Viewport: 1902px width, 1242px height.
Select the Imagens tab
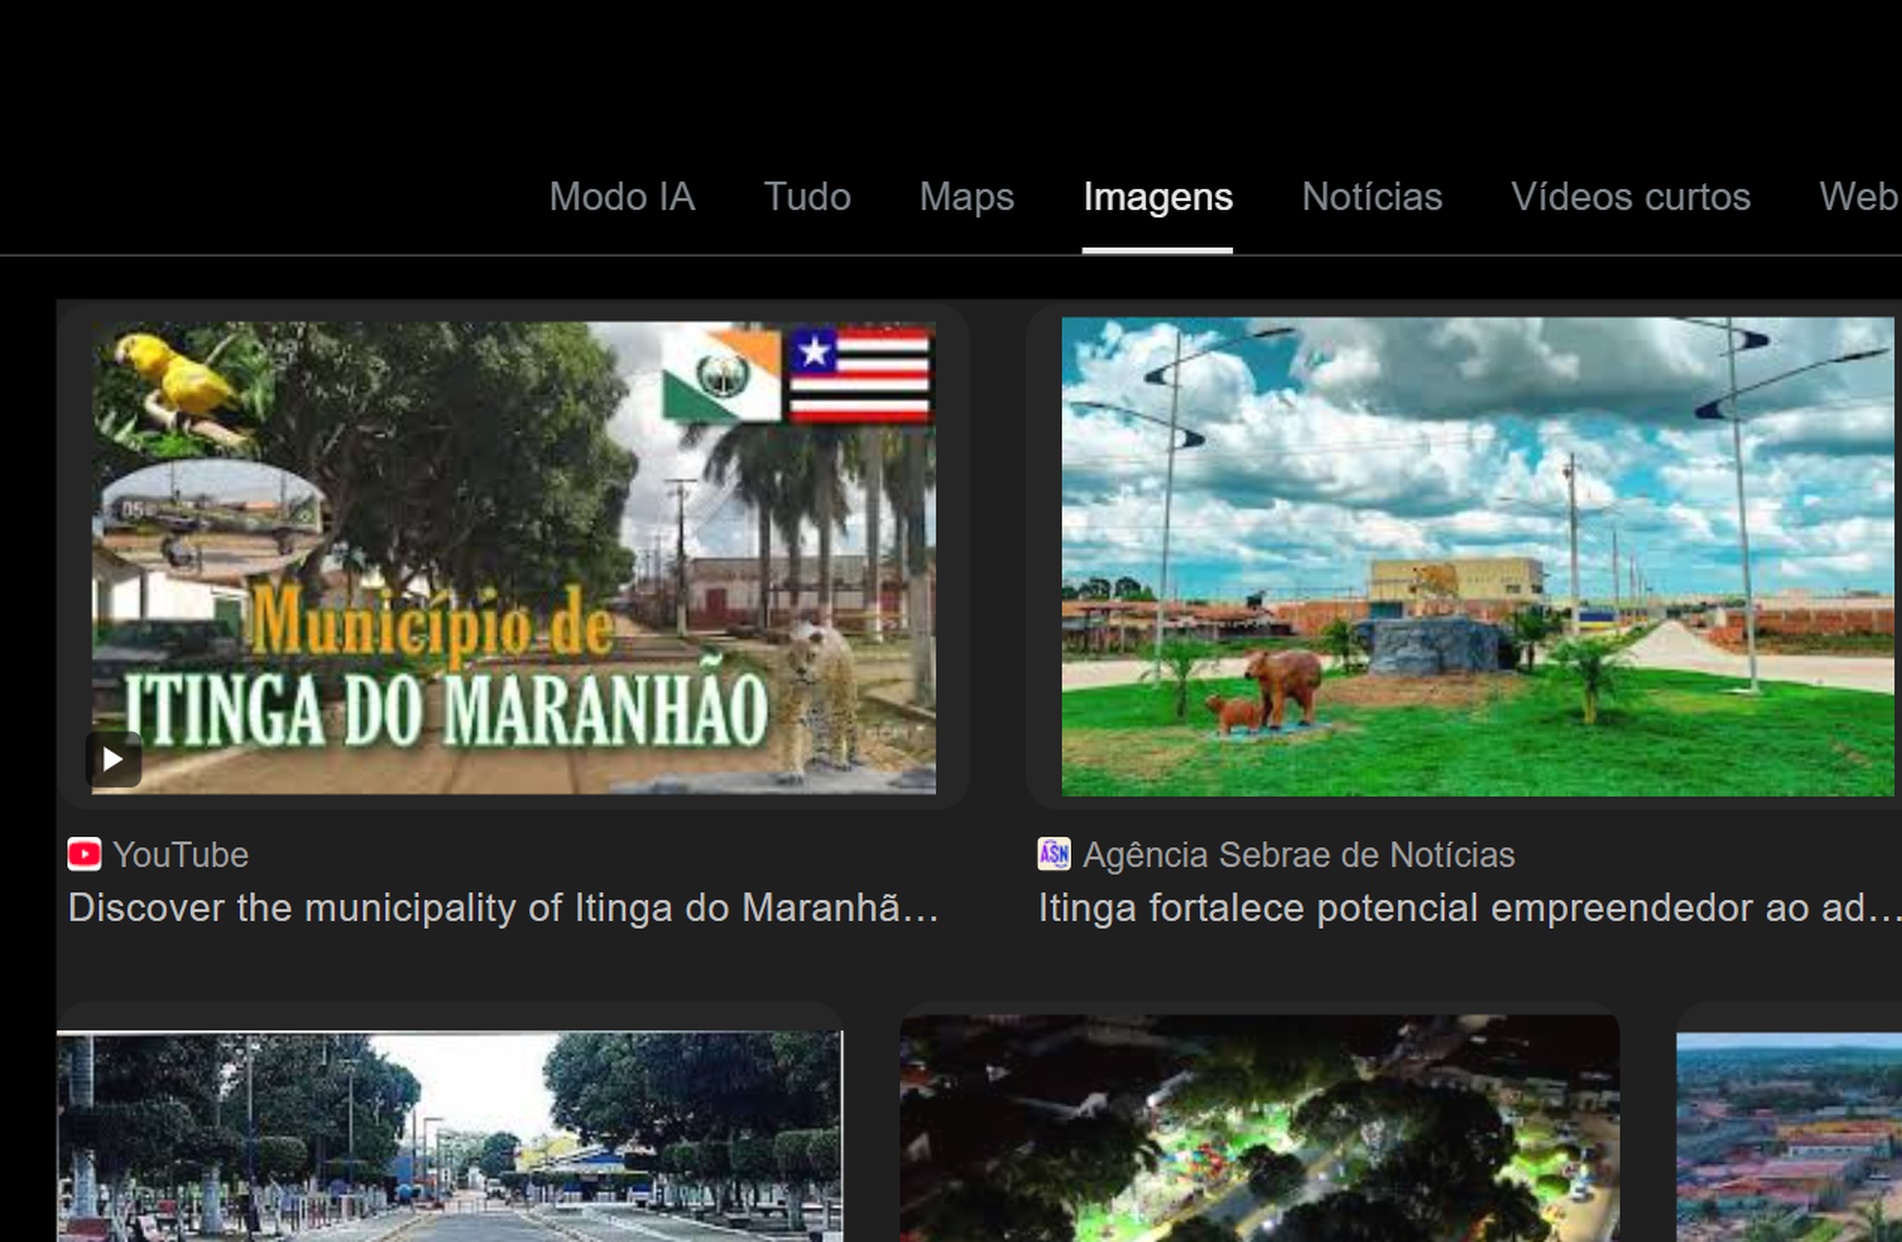coord(1157,197)
